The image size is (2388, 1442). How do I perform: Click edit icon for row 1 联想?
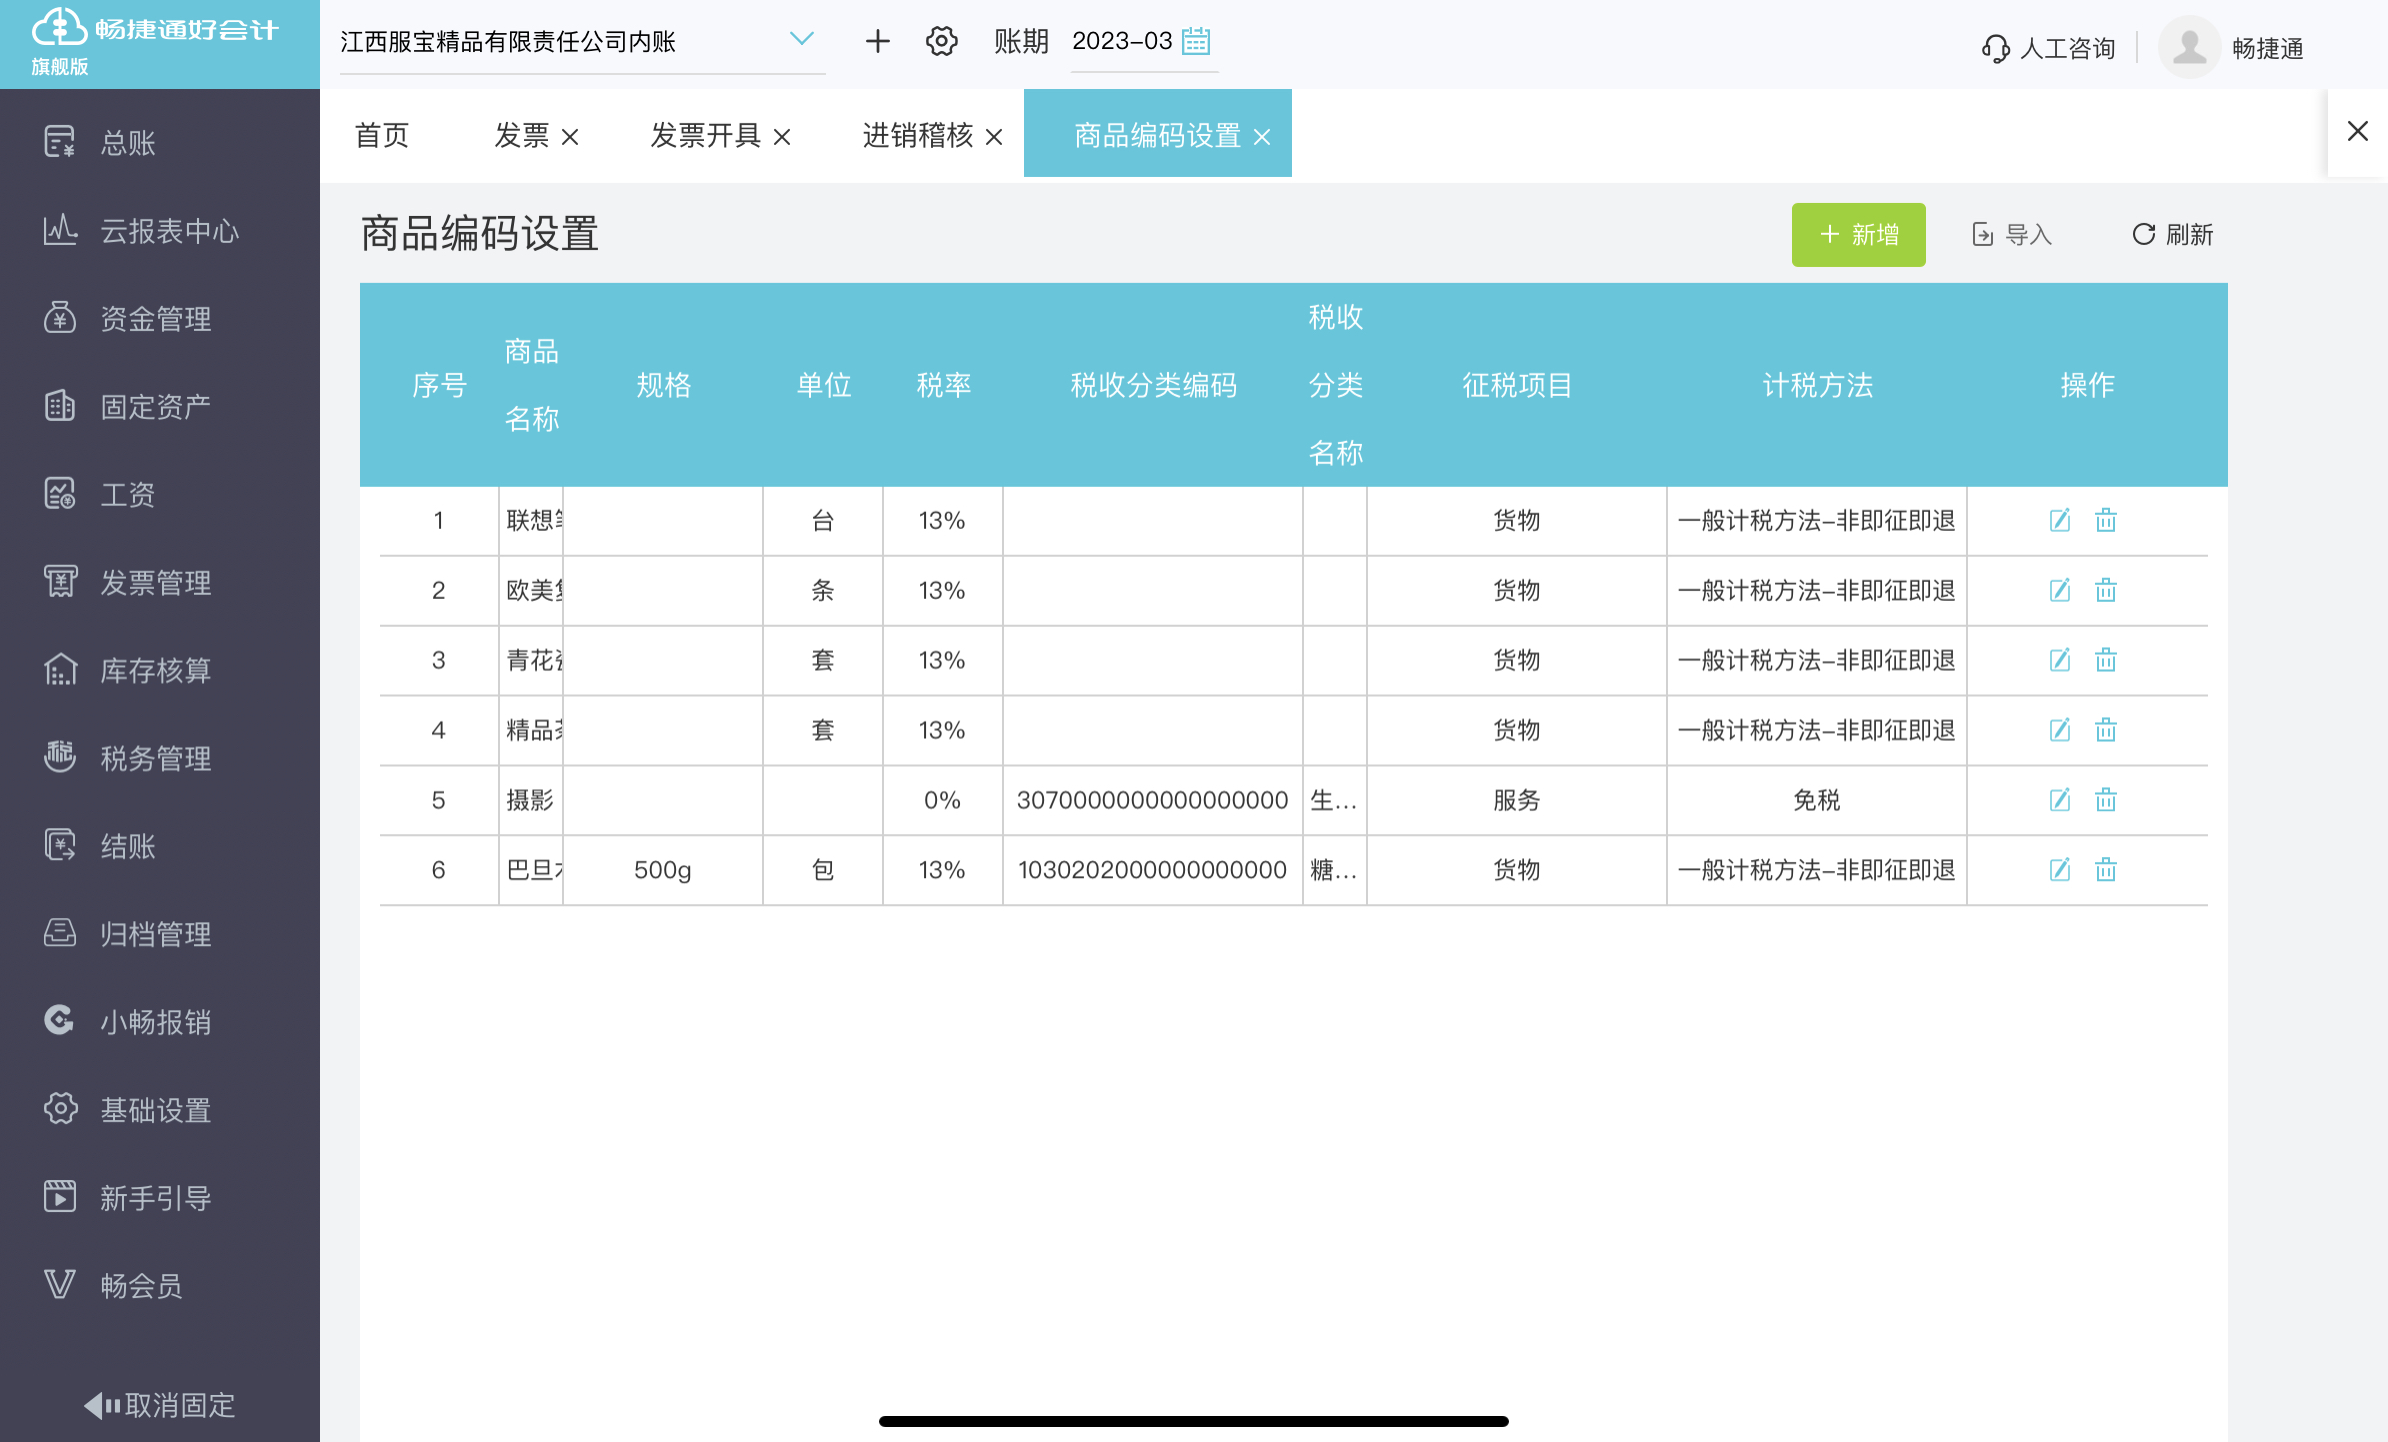point(2059,520)
